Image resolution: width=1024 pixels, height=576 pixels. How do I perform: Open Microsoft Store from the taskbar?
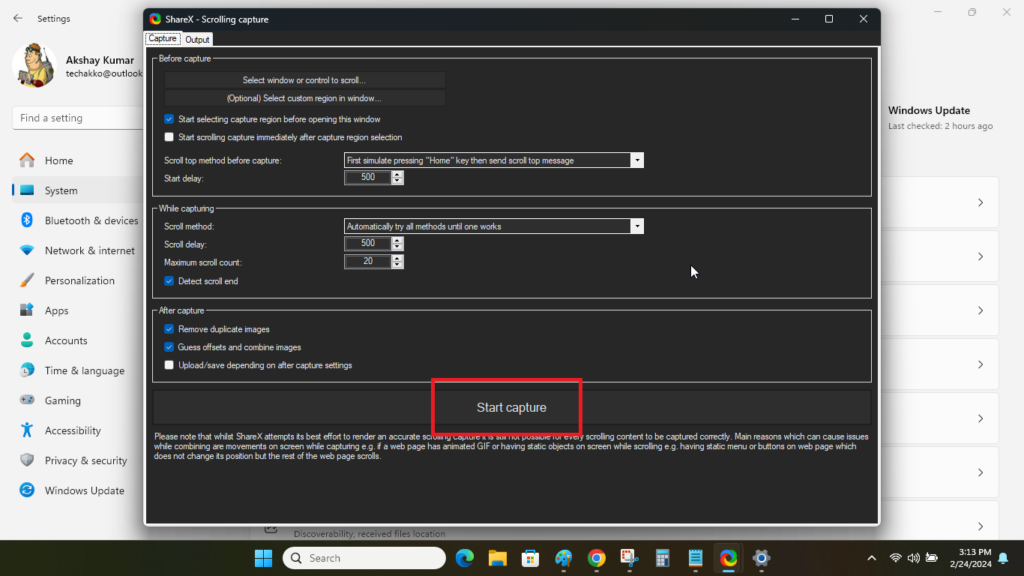tap(530, 558)
